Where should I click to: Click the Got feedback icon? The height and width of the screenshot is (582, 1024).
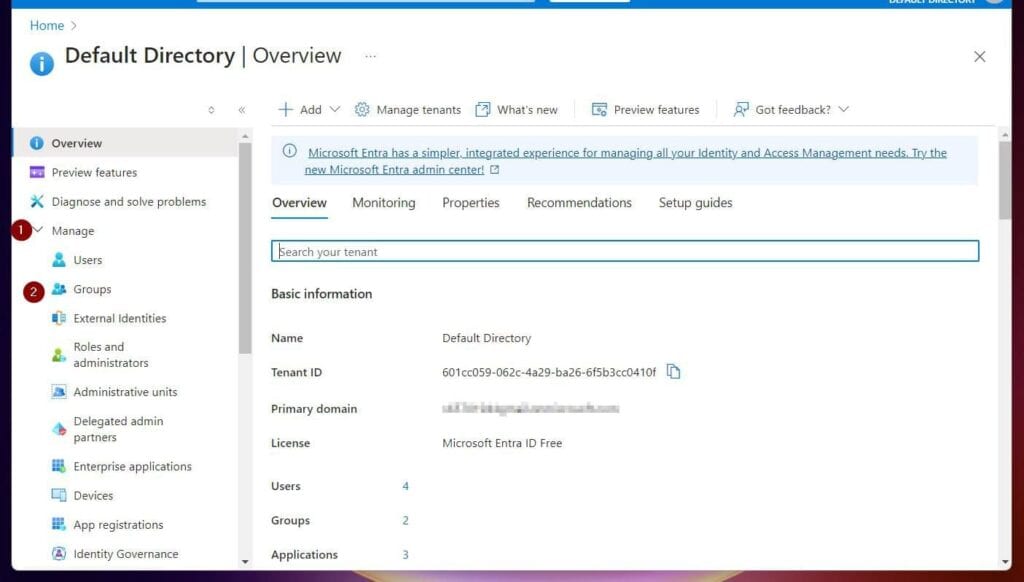741,109
